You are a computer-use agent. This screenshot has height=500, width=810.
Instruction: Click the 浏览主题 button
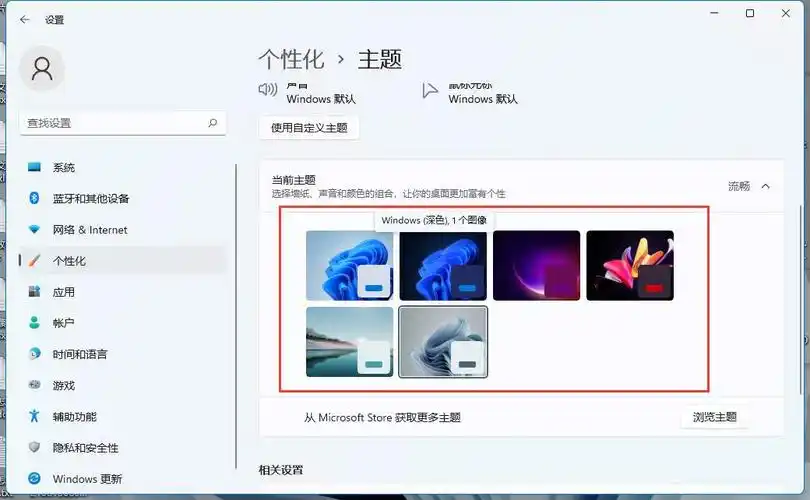tap(715, 417)
